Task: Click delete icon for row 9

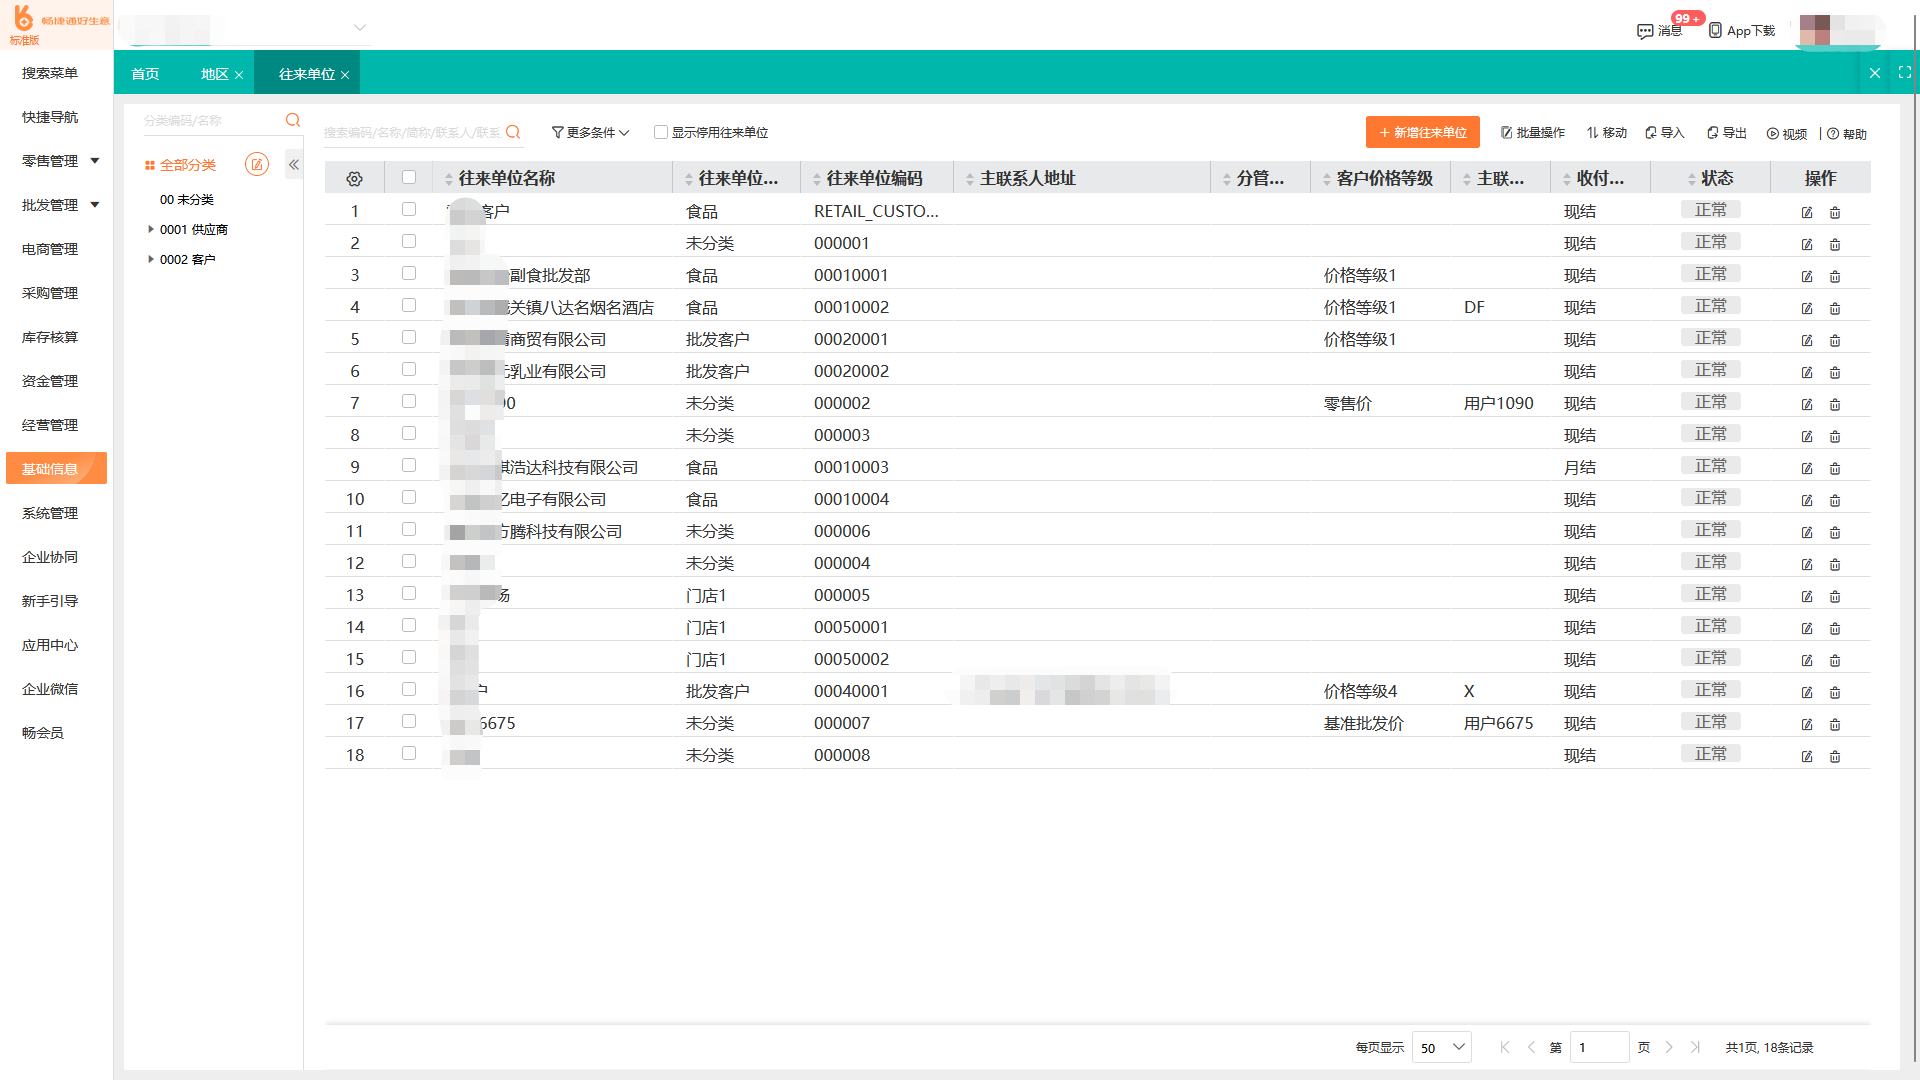Action: point(1836,467)
